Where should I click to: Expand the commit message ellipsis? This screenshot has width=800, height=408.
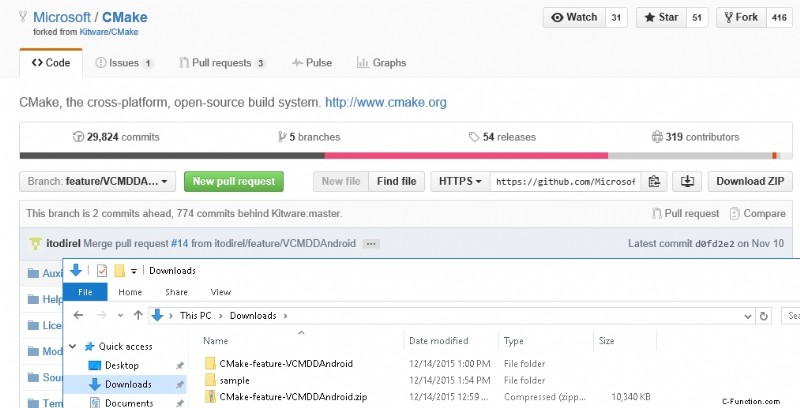point(372,243)
